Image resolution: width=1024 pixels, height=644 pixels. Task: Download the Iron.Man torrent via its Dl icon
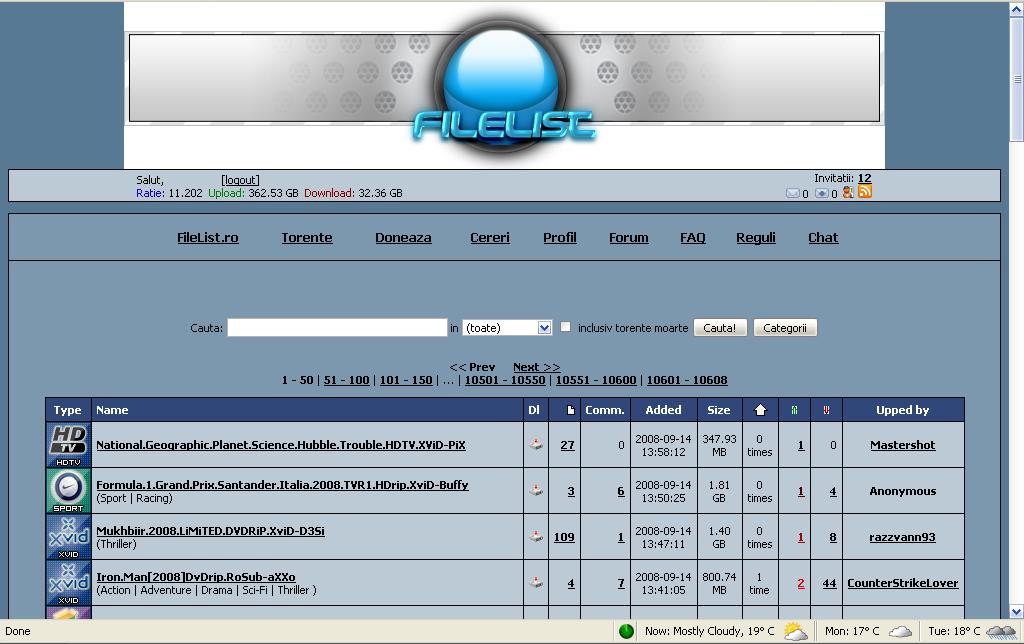coord(536,583)
